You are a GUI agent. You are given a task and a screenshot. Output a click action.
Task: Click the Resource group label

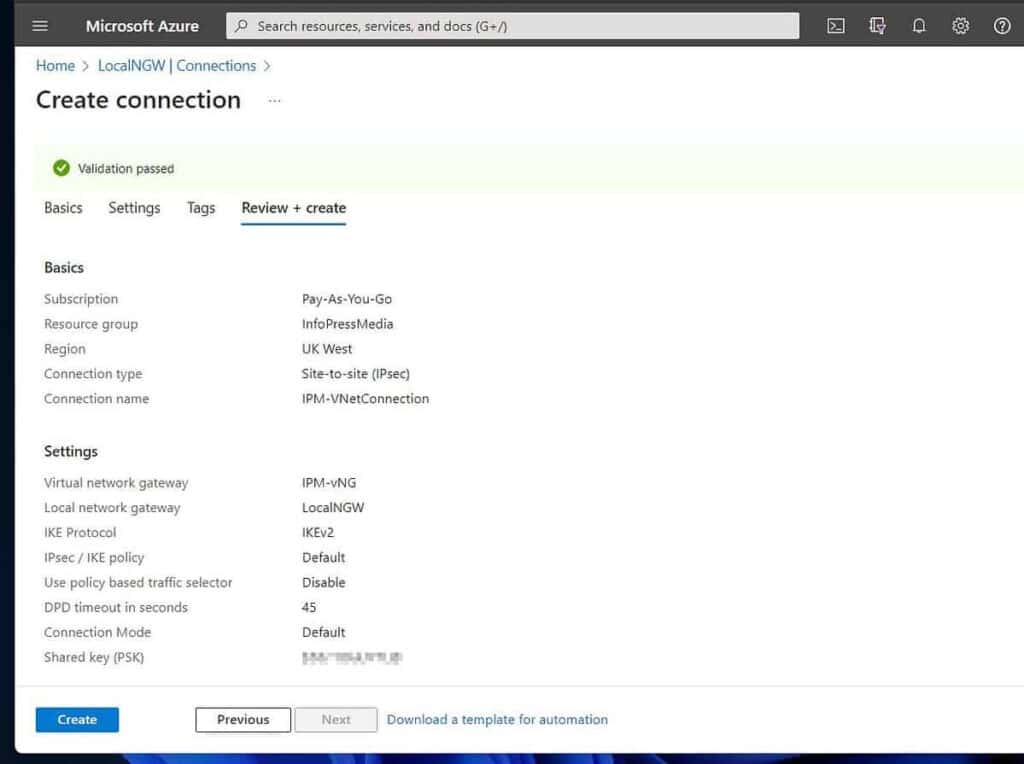tap(91, 324)
